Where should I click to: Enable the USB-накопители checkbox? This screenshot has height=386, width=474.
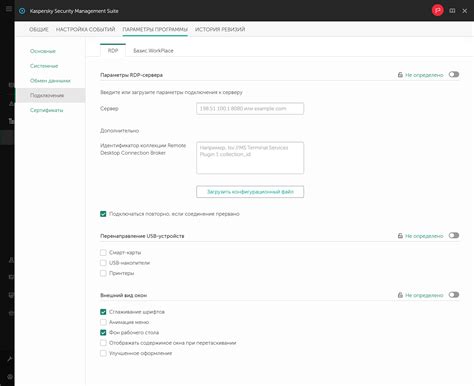point(103,263)
